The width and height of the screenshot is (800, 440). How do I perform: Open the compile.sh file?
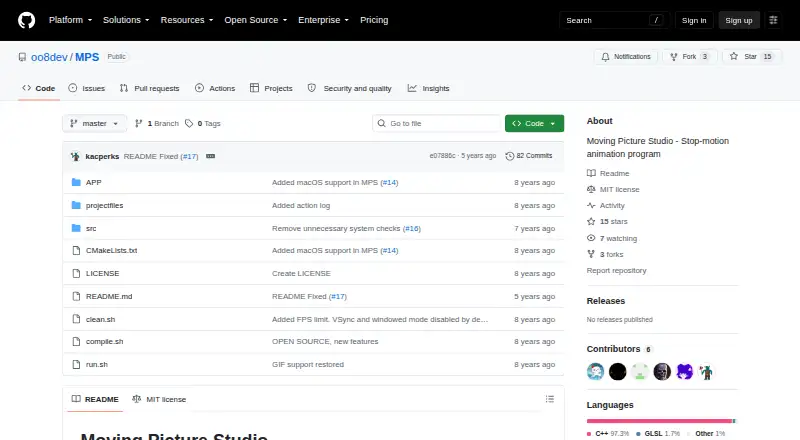(x=105, y=341)
